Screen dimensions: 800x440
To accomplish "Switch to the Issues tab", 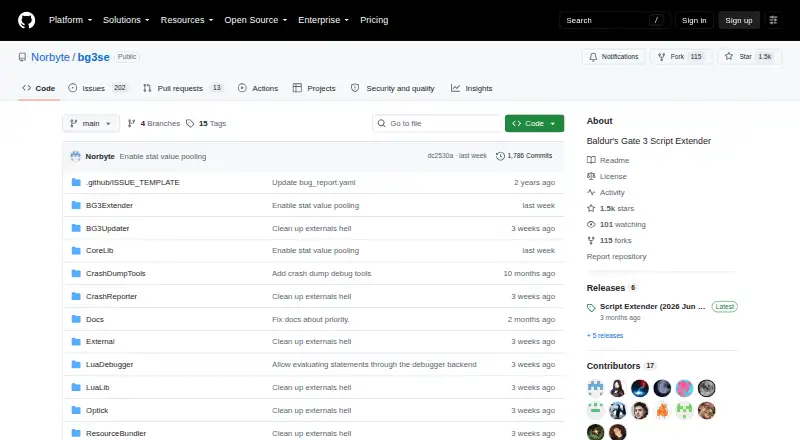I will coord(97,88).
